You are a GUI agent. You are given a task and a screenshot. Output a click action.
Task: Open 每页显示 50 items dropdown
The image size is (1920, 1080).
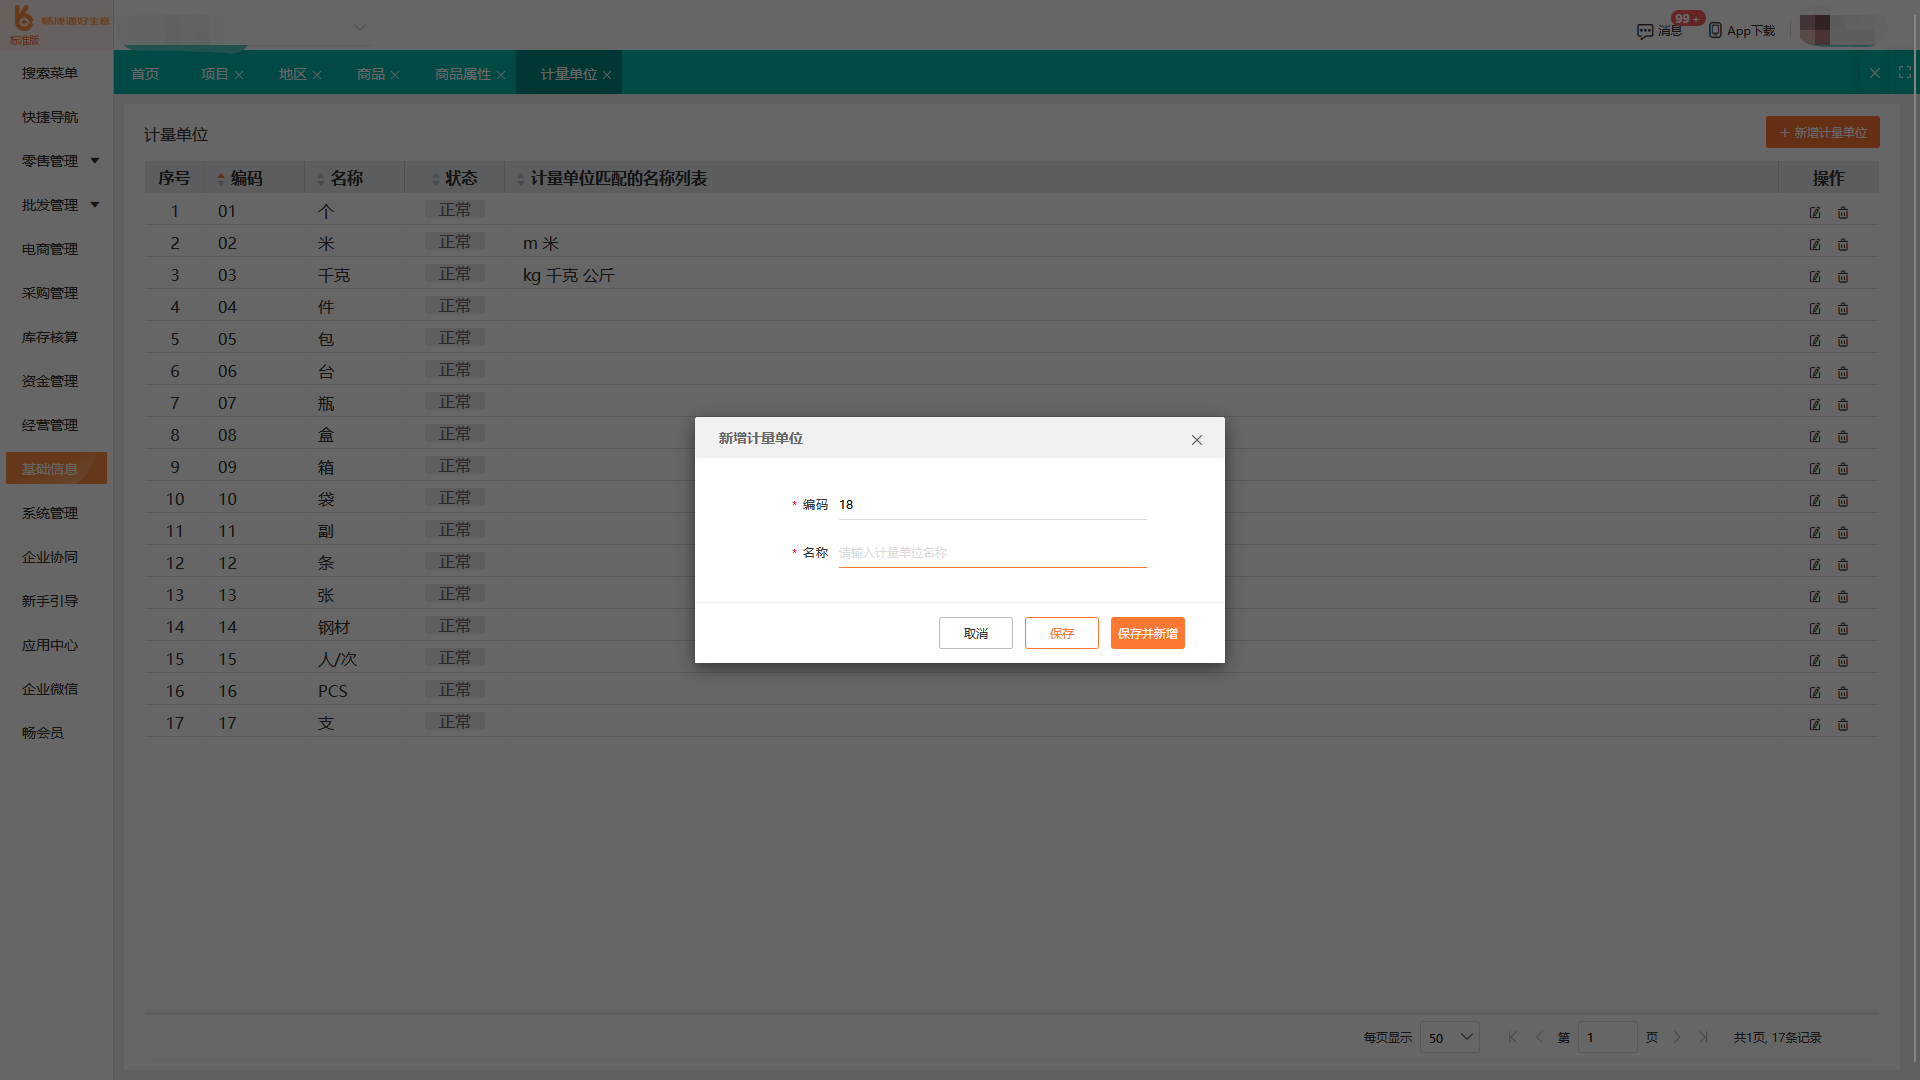1449,1036
